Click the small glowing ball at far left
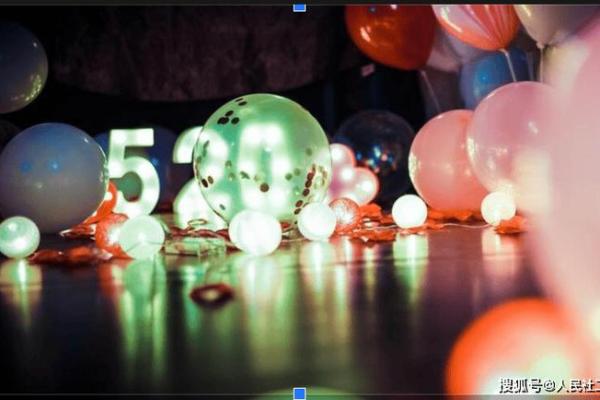The width and height of the screenshot is (600, 400). (18, 237)
